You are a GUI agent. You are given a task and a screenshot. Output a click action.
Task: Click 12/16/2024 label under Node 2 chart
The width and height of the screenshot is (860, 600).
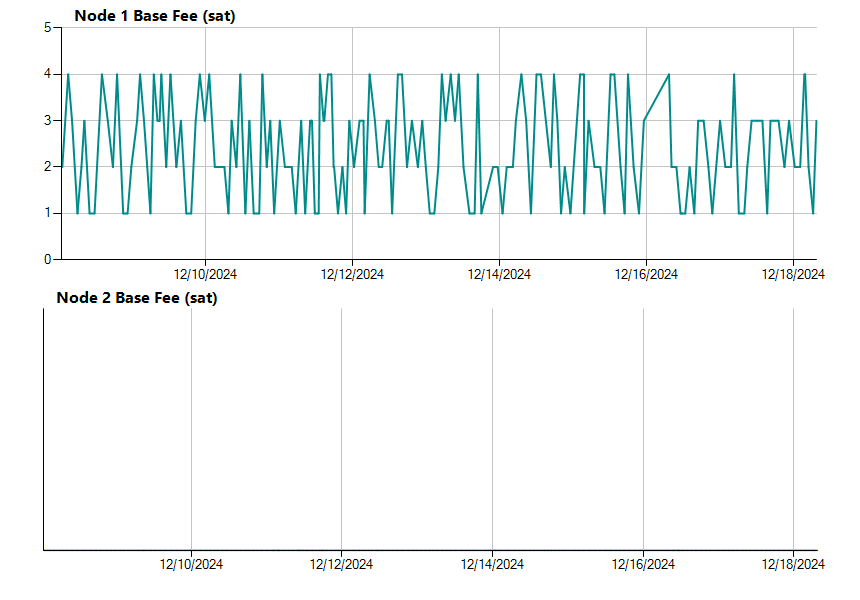click(643, 565)
